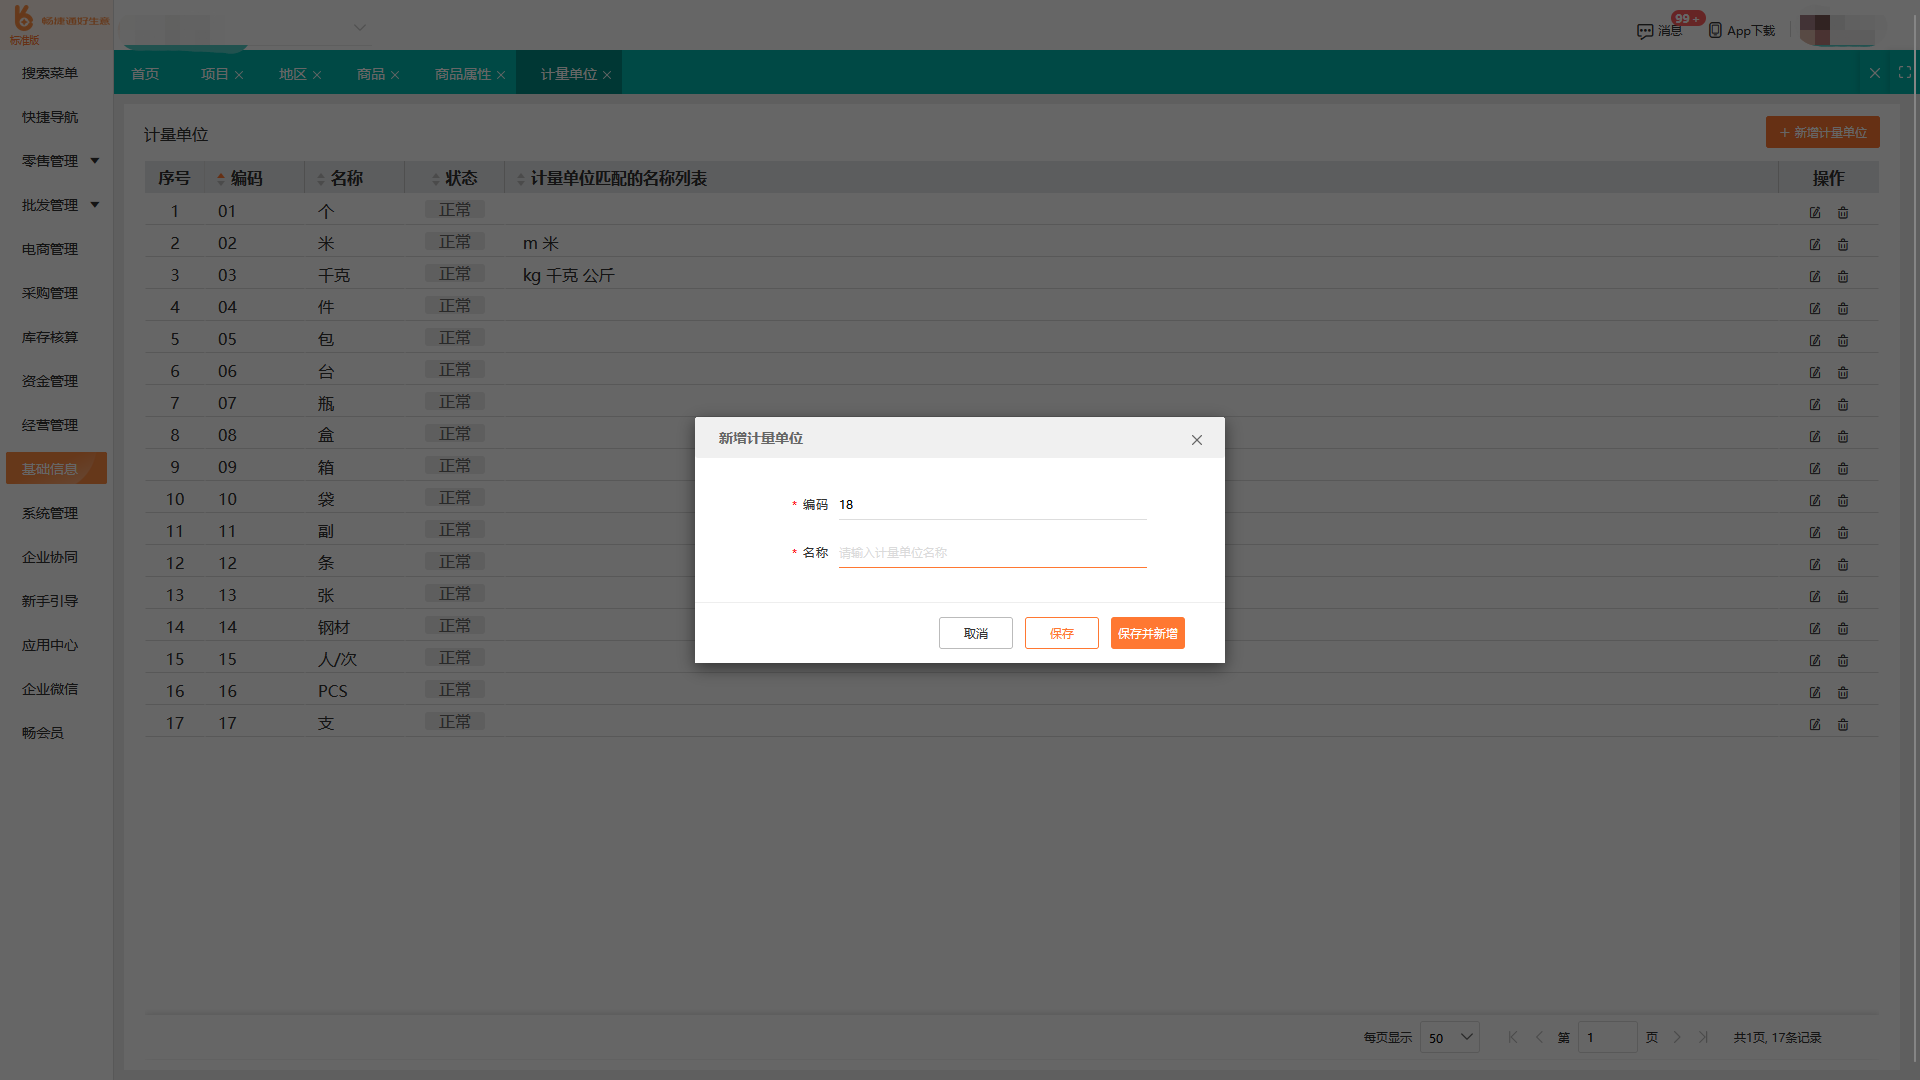Click the 新增计量单位 button top right
The height and width of the screenshot is (1080, 1920).
pos(1822,132)
